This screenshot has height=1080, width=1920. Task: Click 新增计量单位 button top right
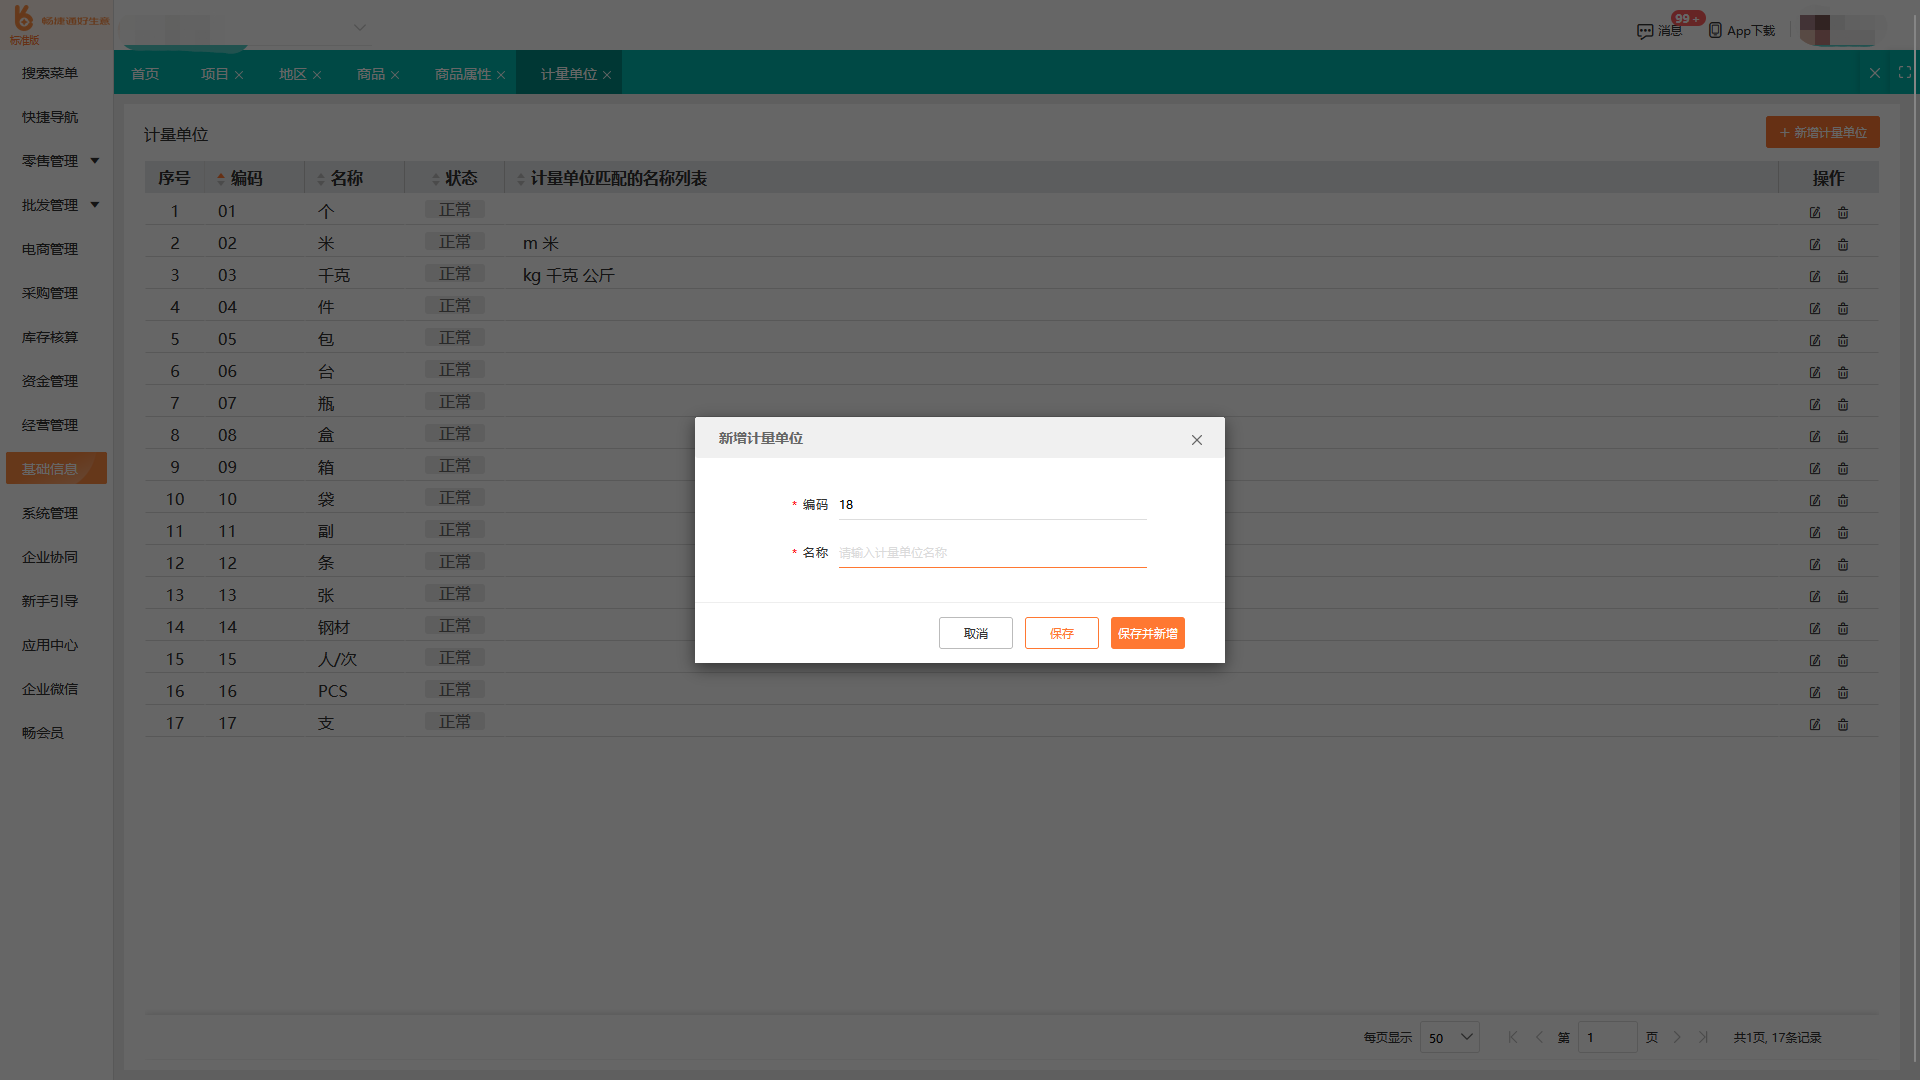1822,132
